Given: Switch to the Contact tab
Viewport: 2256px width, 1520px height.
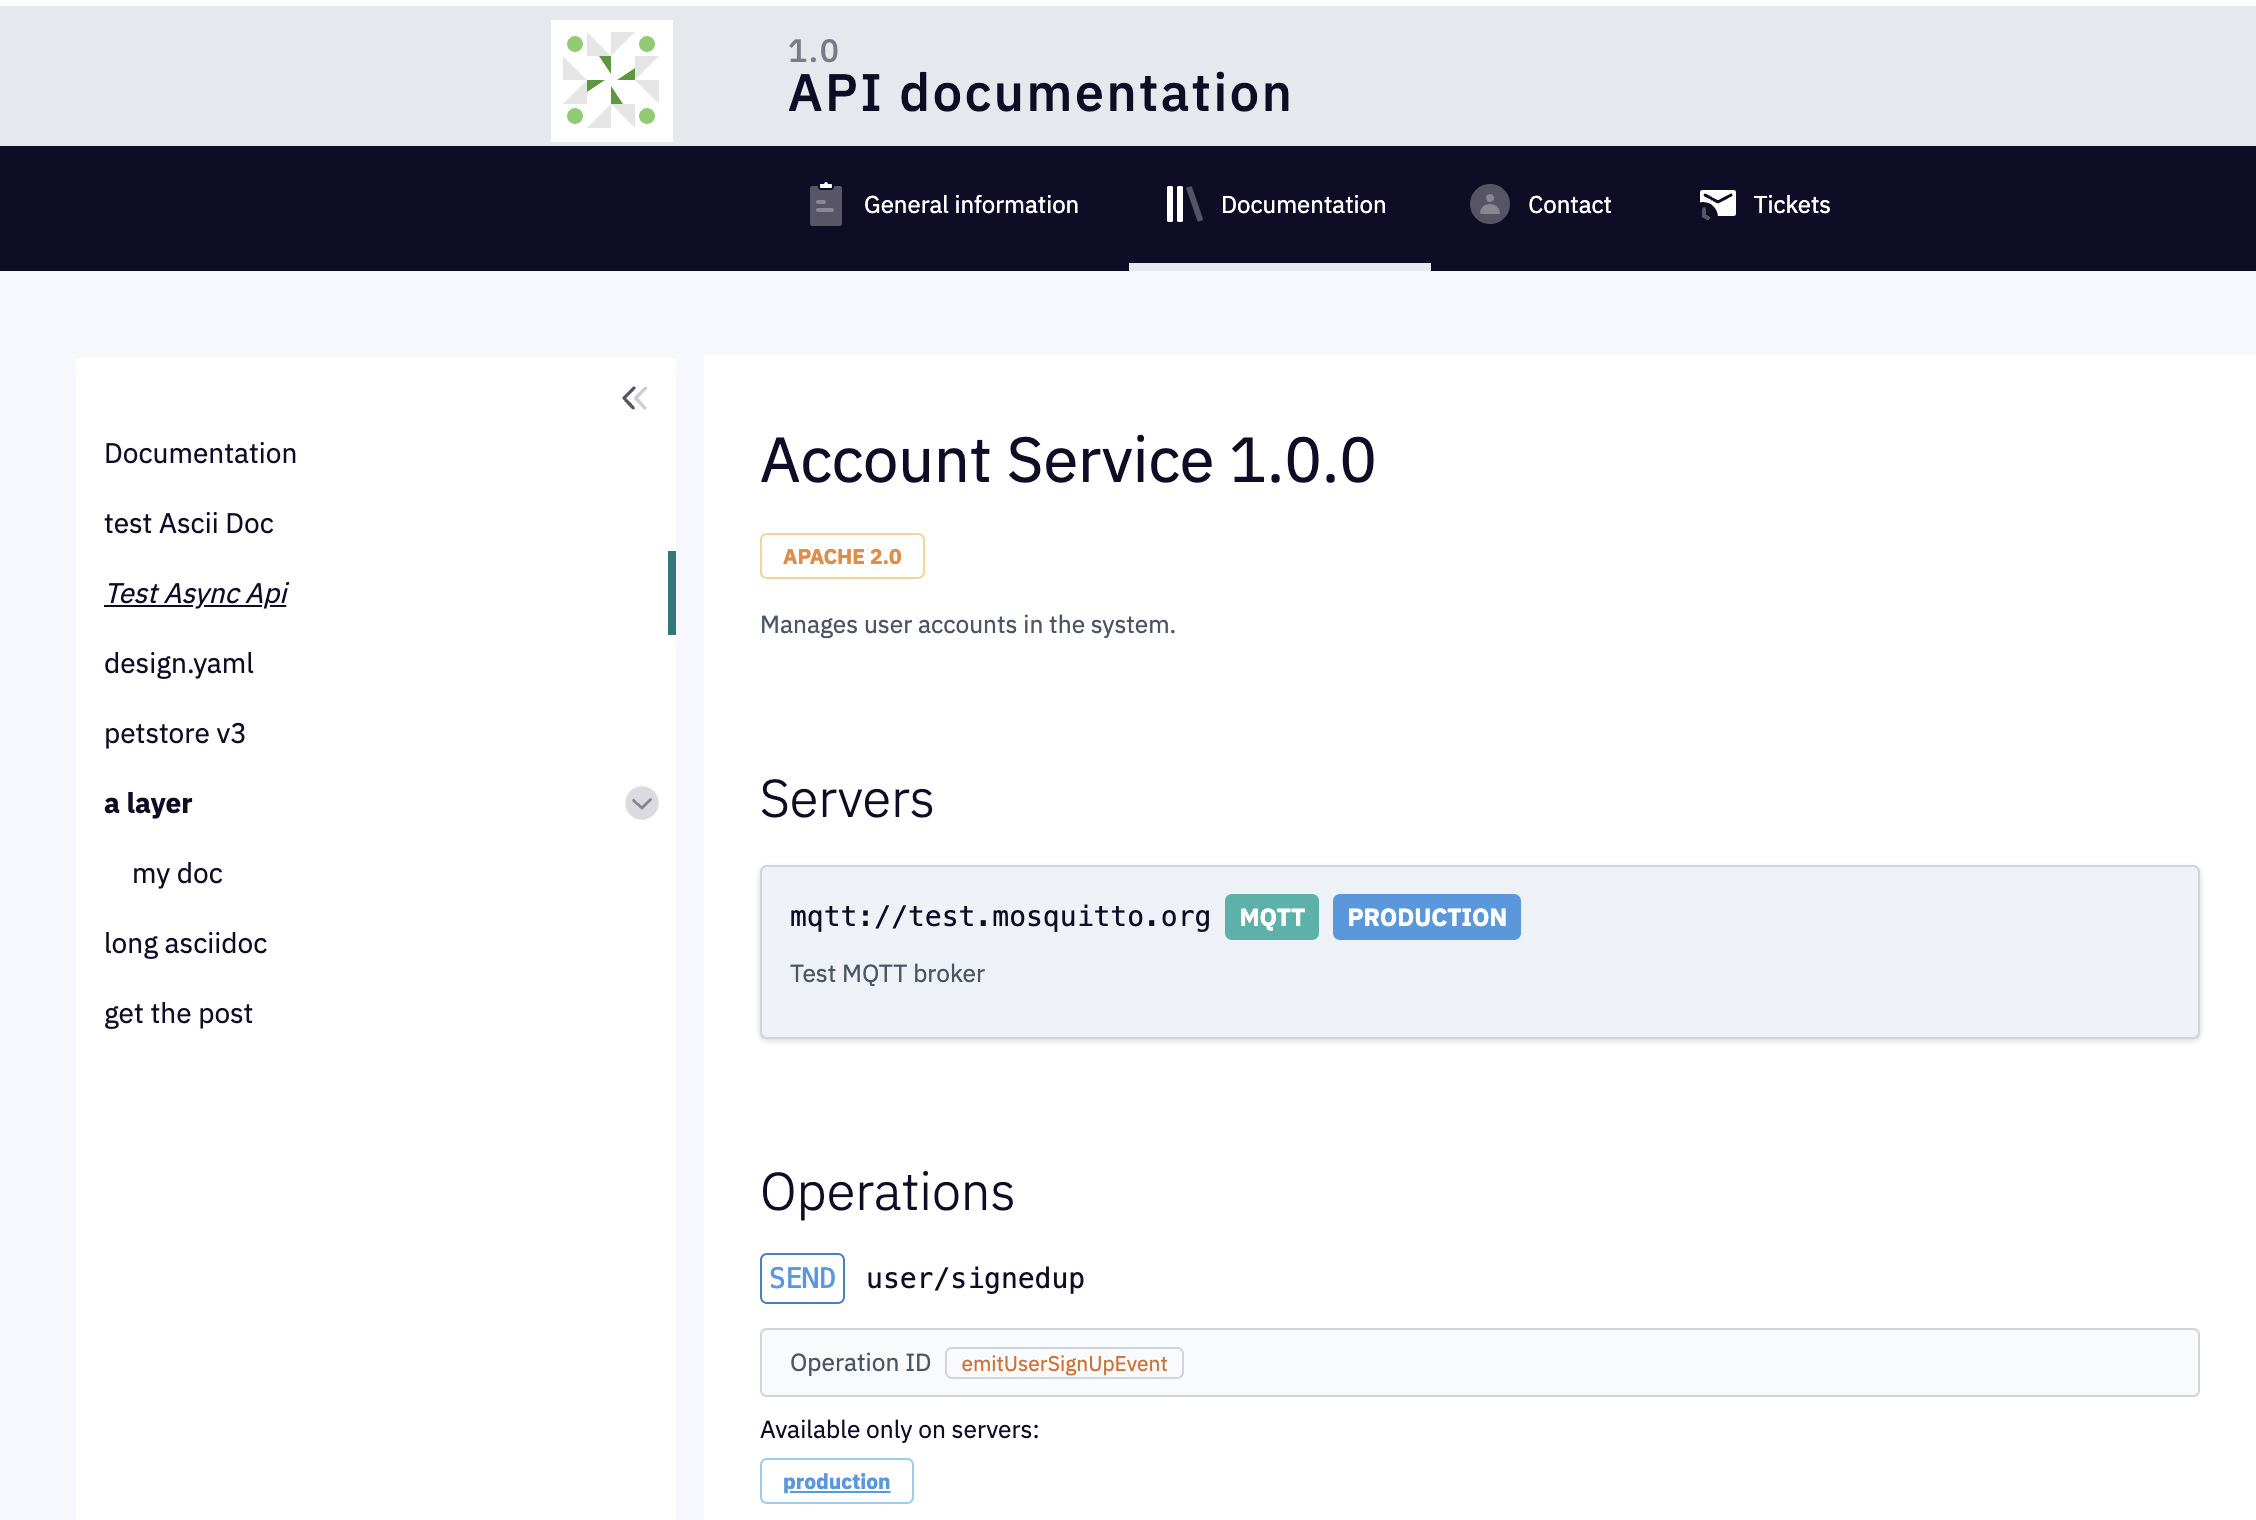Looking at the screenshot, I should [1568, 204].
